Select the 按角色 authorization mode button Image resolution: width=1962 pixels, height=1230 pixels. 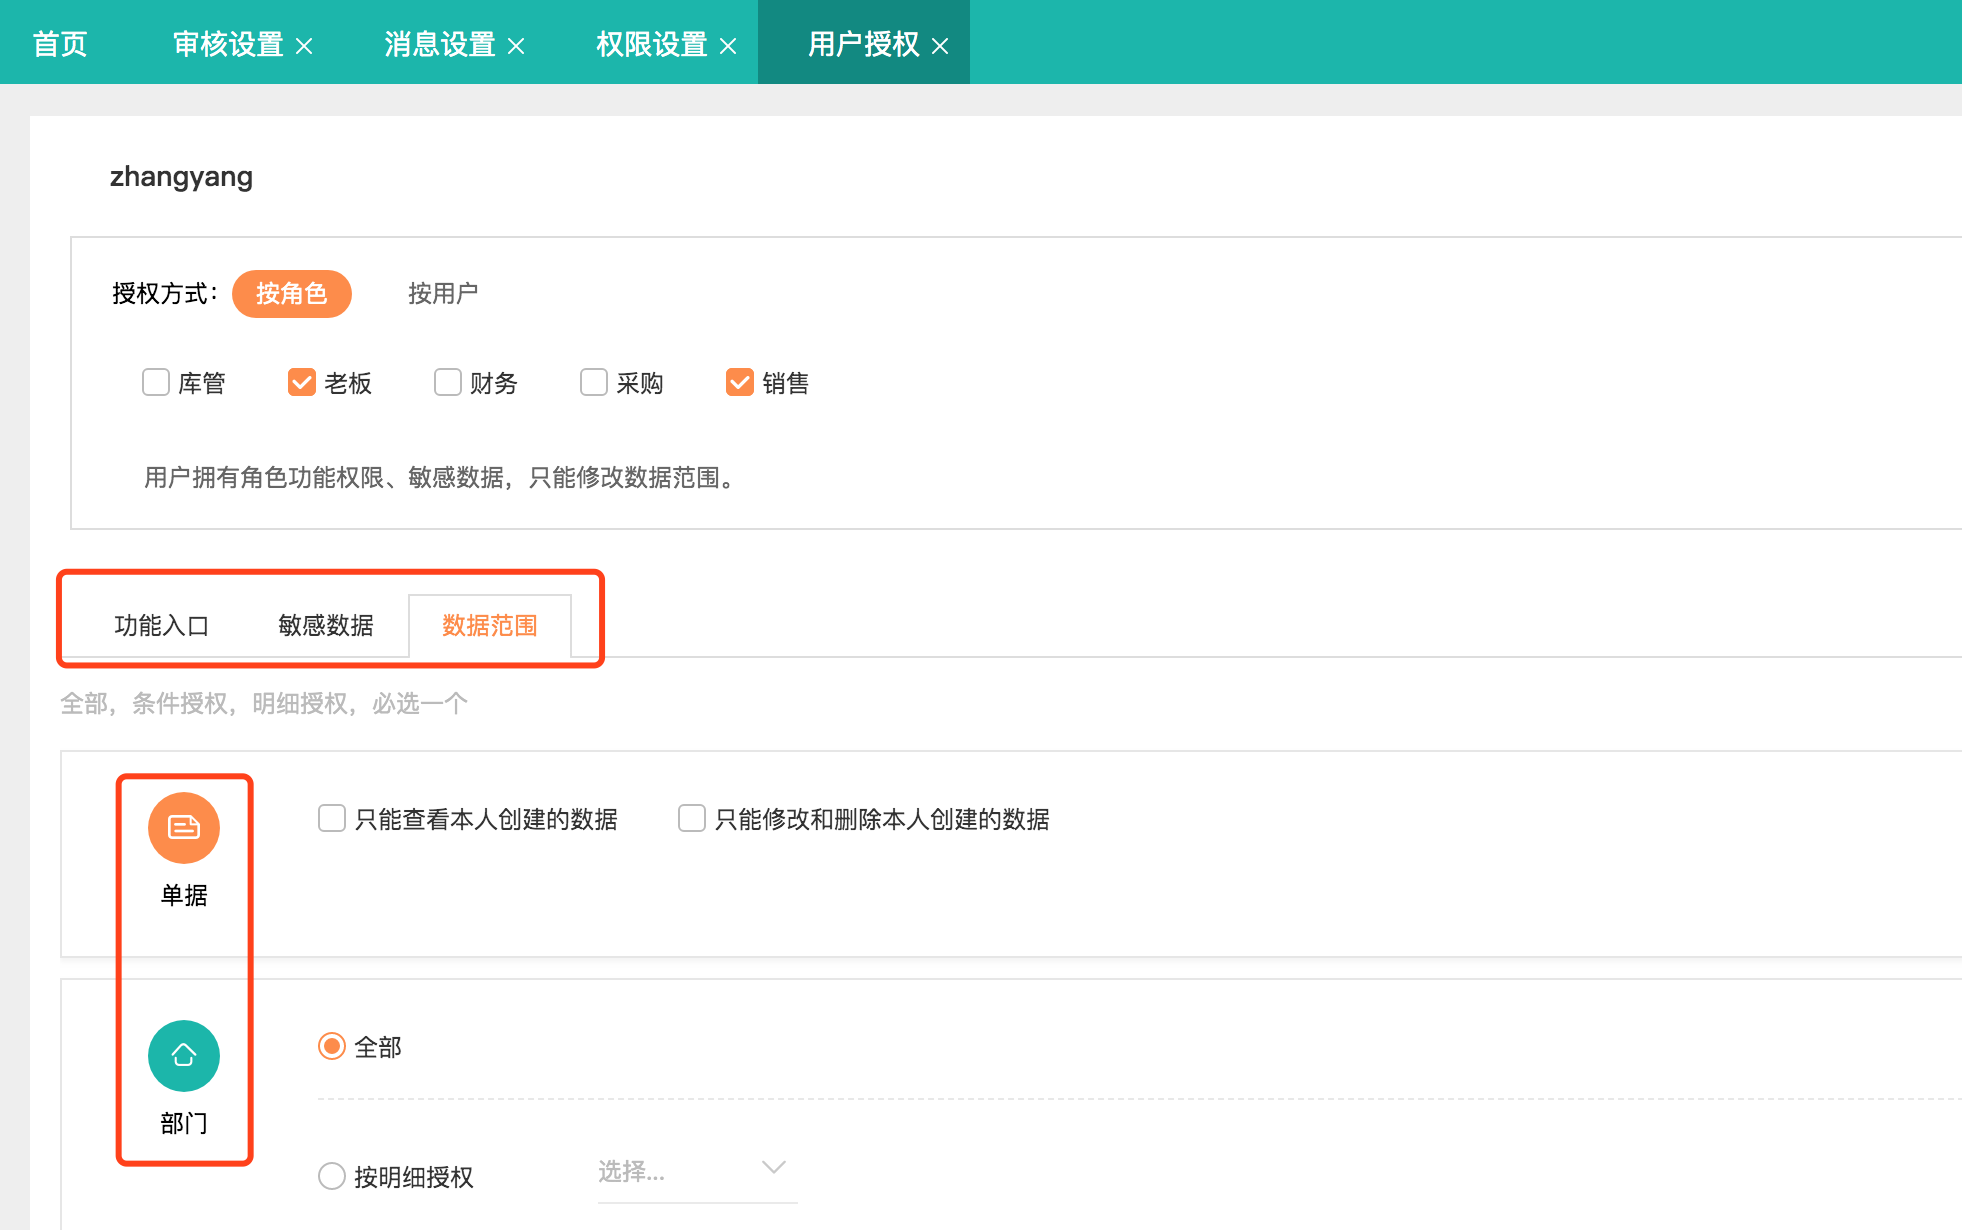(x=290, y=293)
